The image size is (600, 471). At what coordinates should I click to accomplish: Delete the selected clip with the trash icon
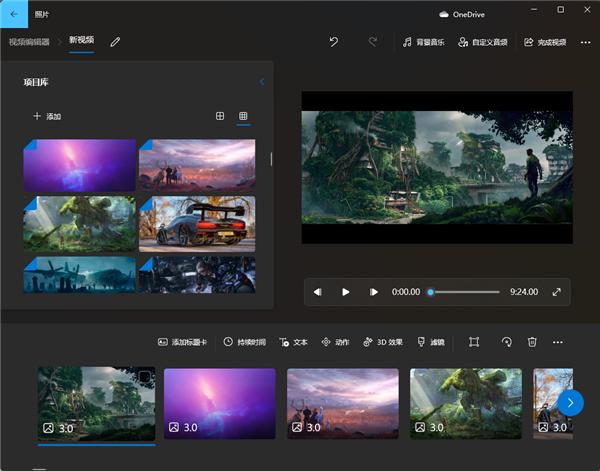(x=532, y=342)
